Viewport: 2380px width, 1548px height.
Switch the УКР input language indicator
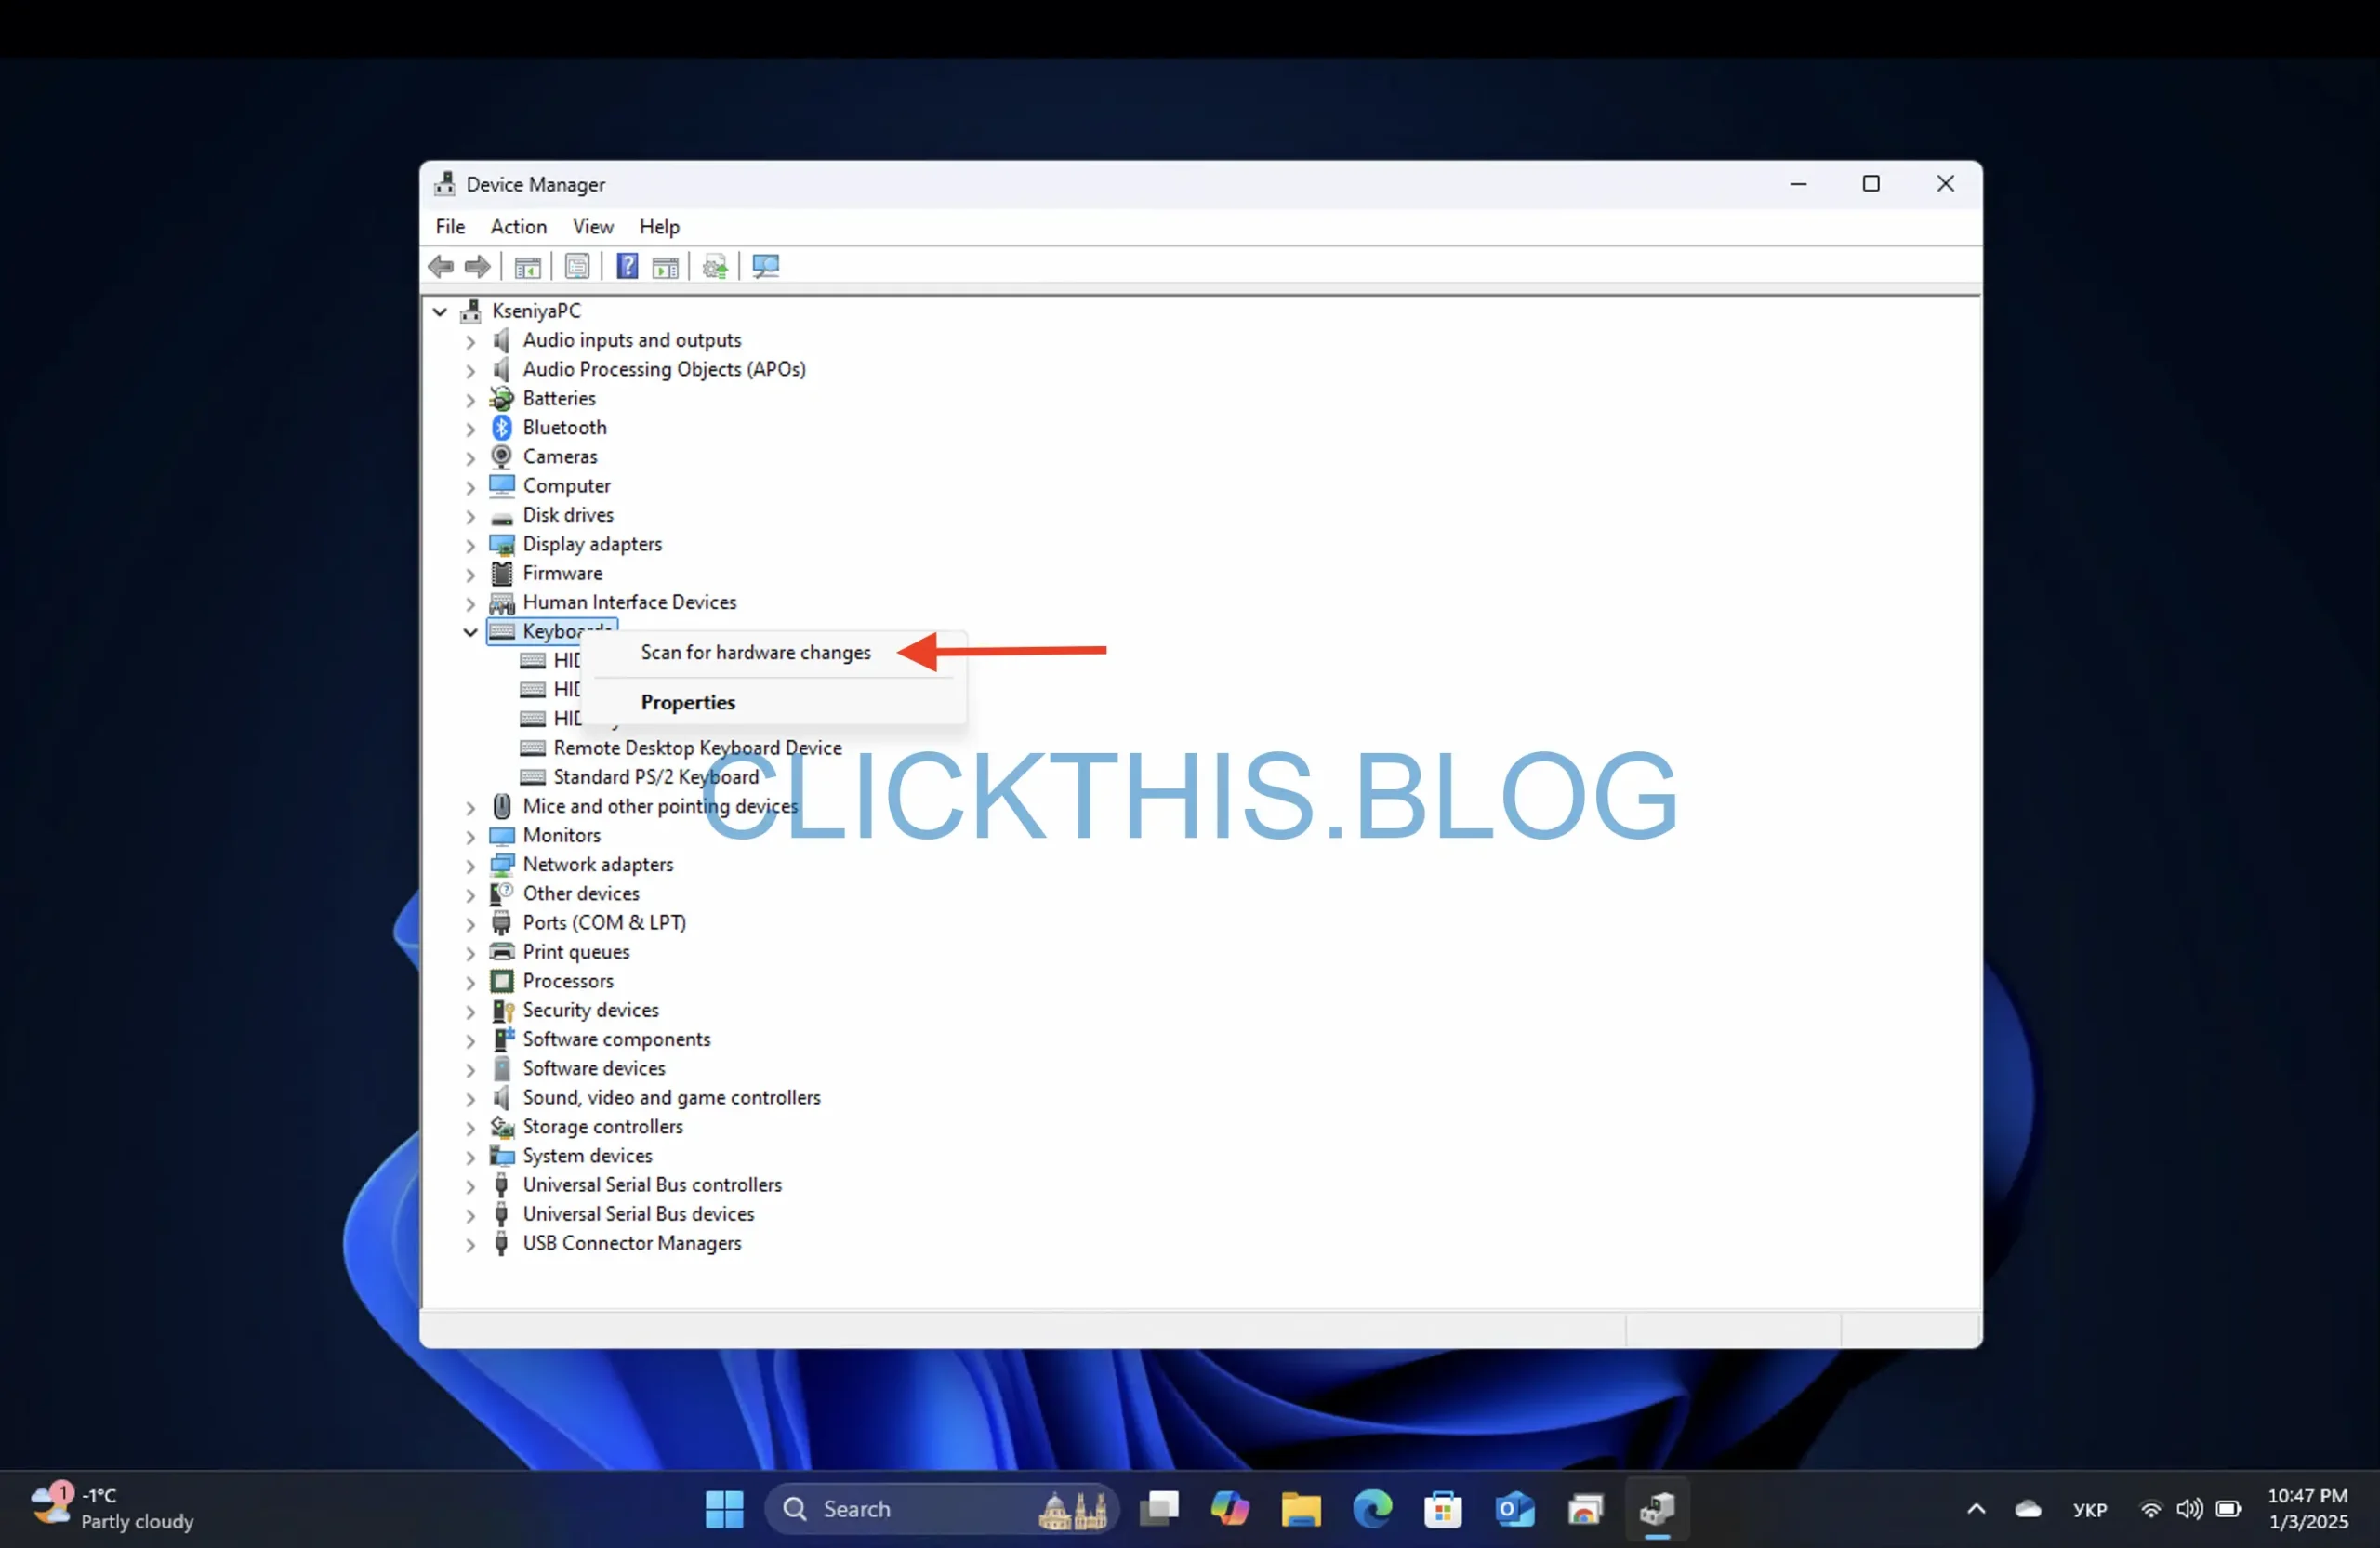(2089, 1510)
